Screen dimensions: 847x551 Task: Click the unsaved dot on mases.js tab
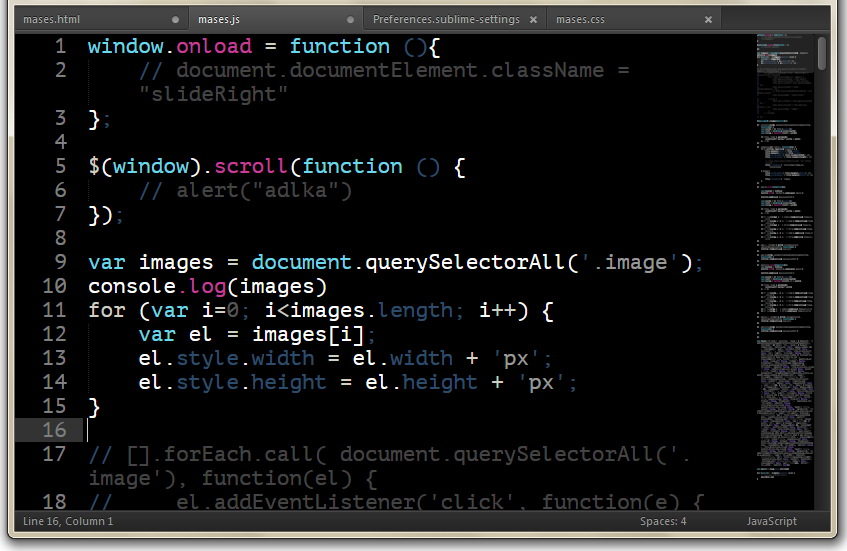click(350, 19)
